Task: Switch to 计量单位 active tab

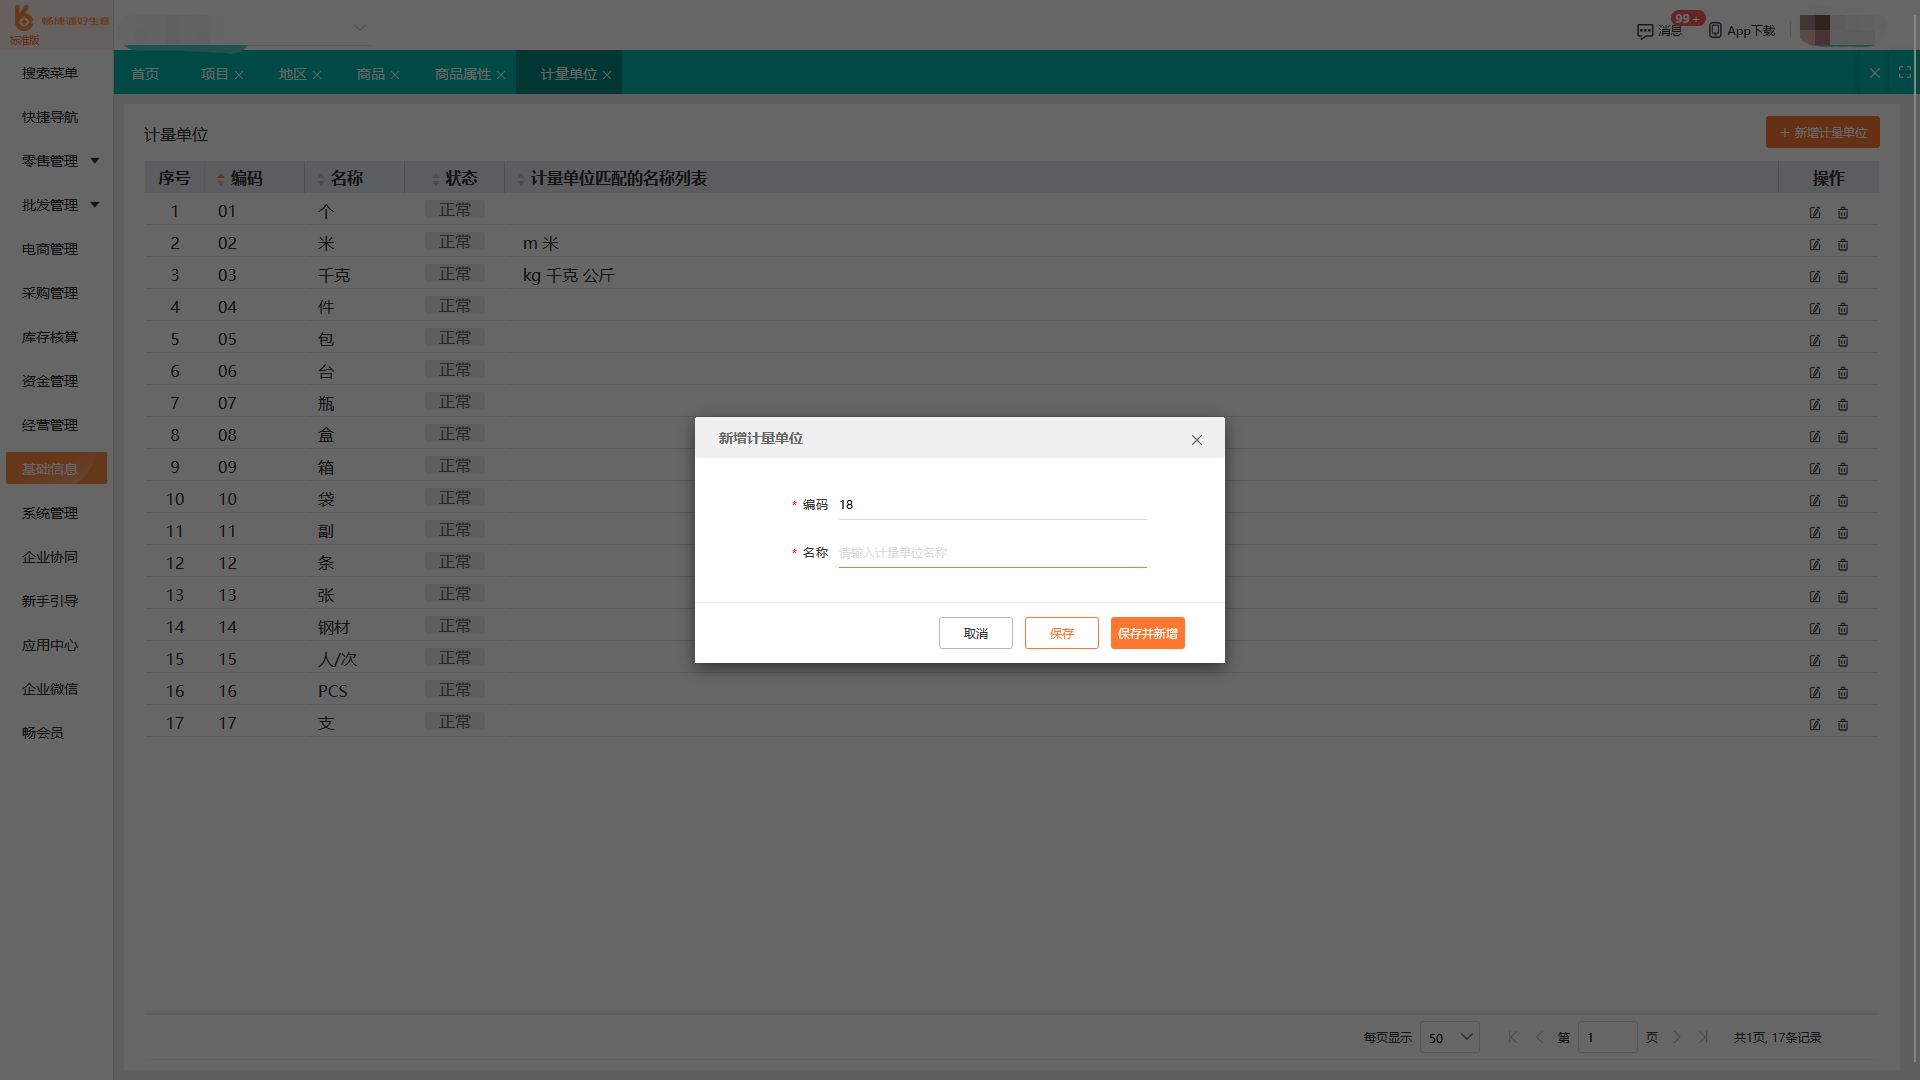Action: 572,73
